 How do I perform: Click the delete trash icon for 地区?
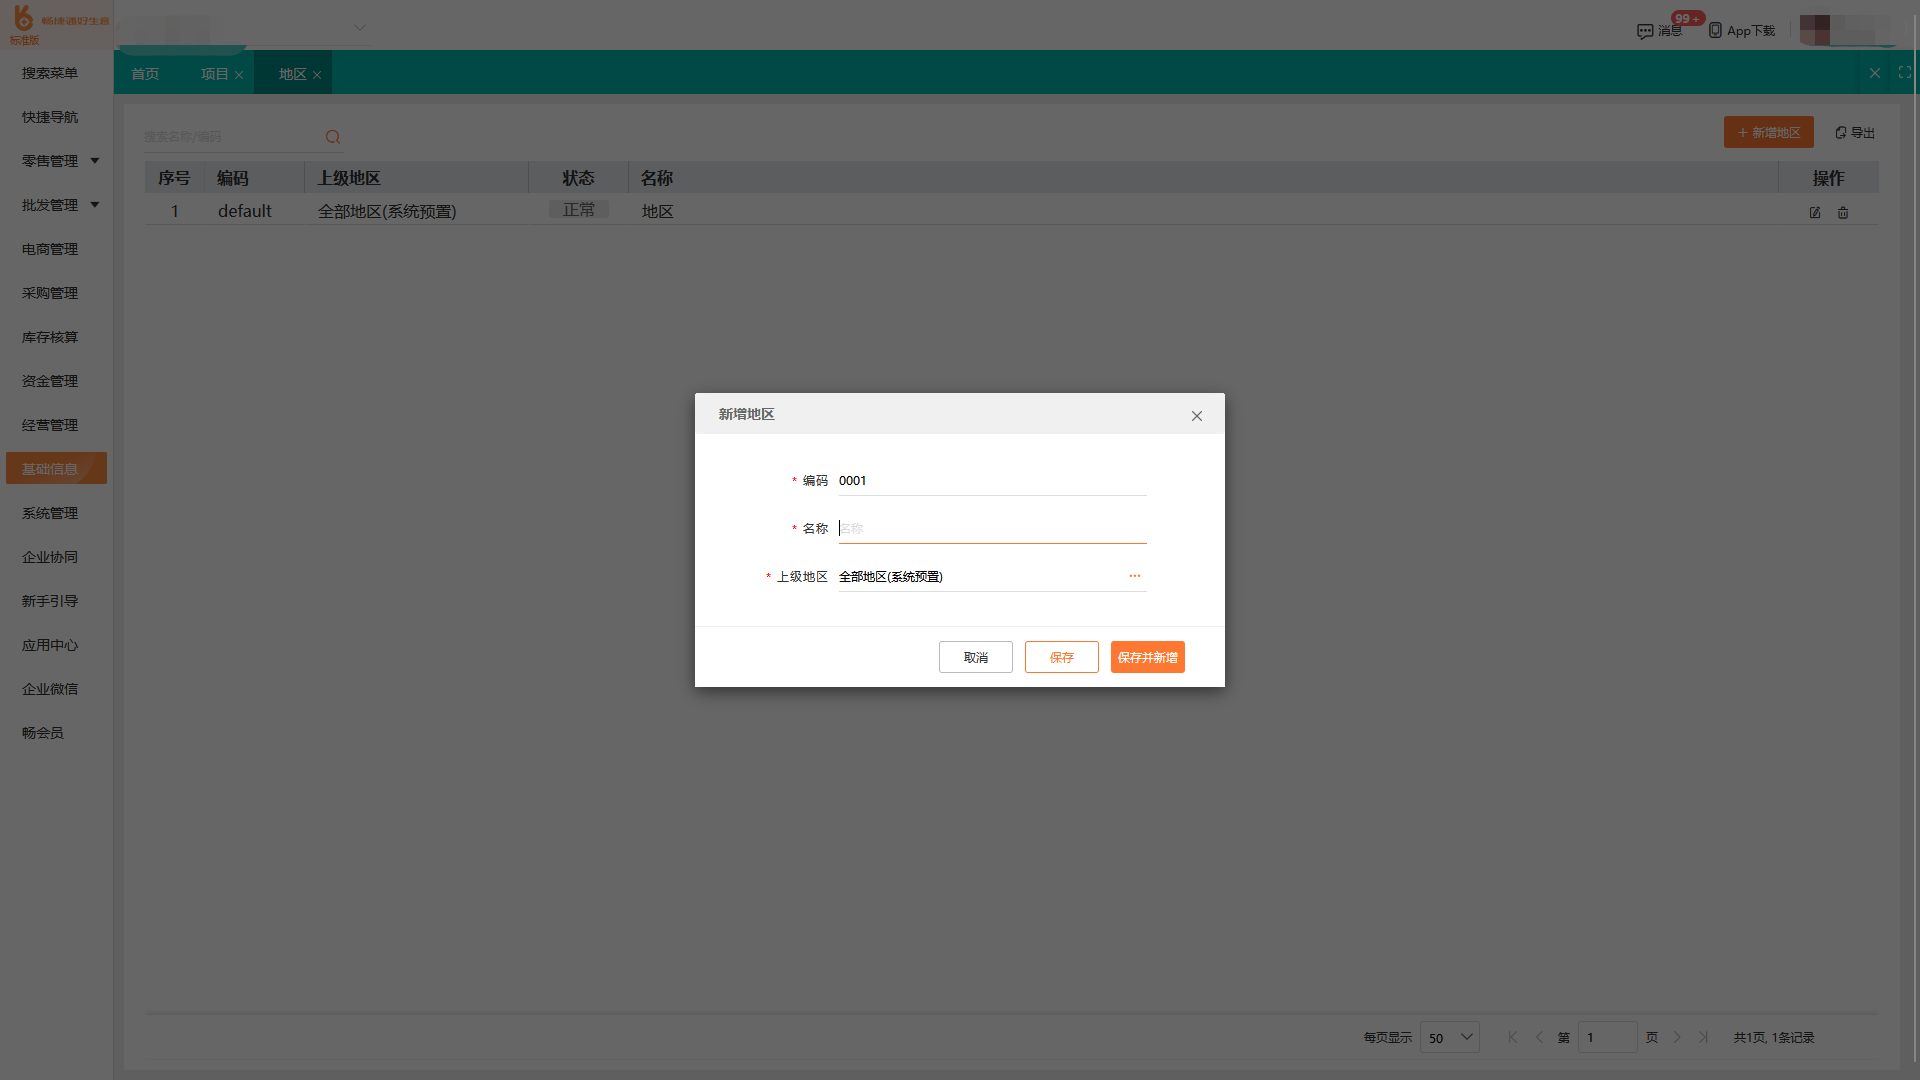tap(1844, 212)
